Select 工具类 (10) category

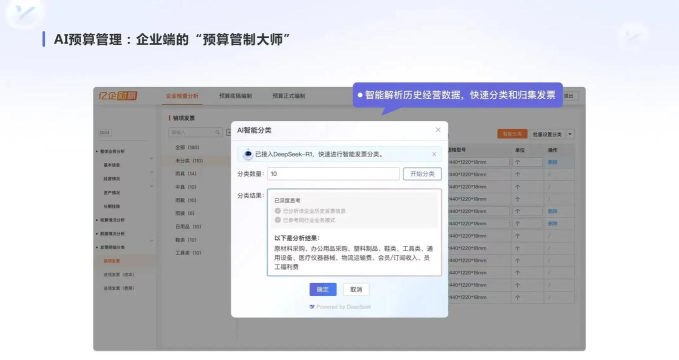click(x=188, y=253)
